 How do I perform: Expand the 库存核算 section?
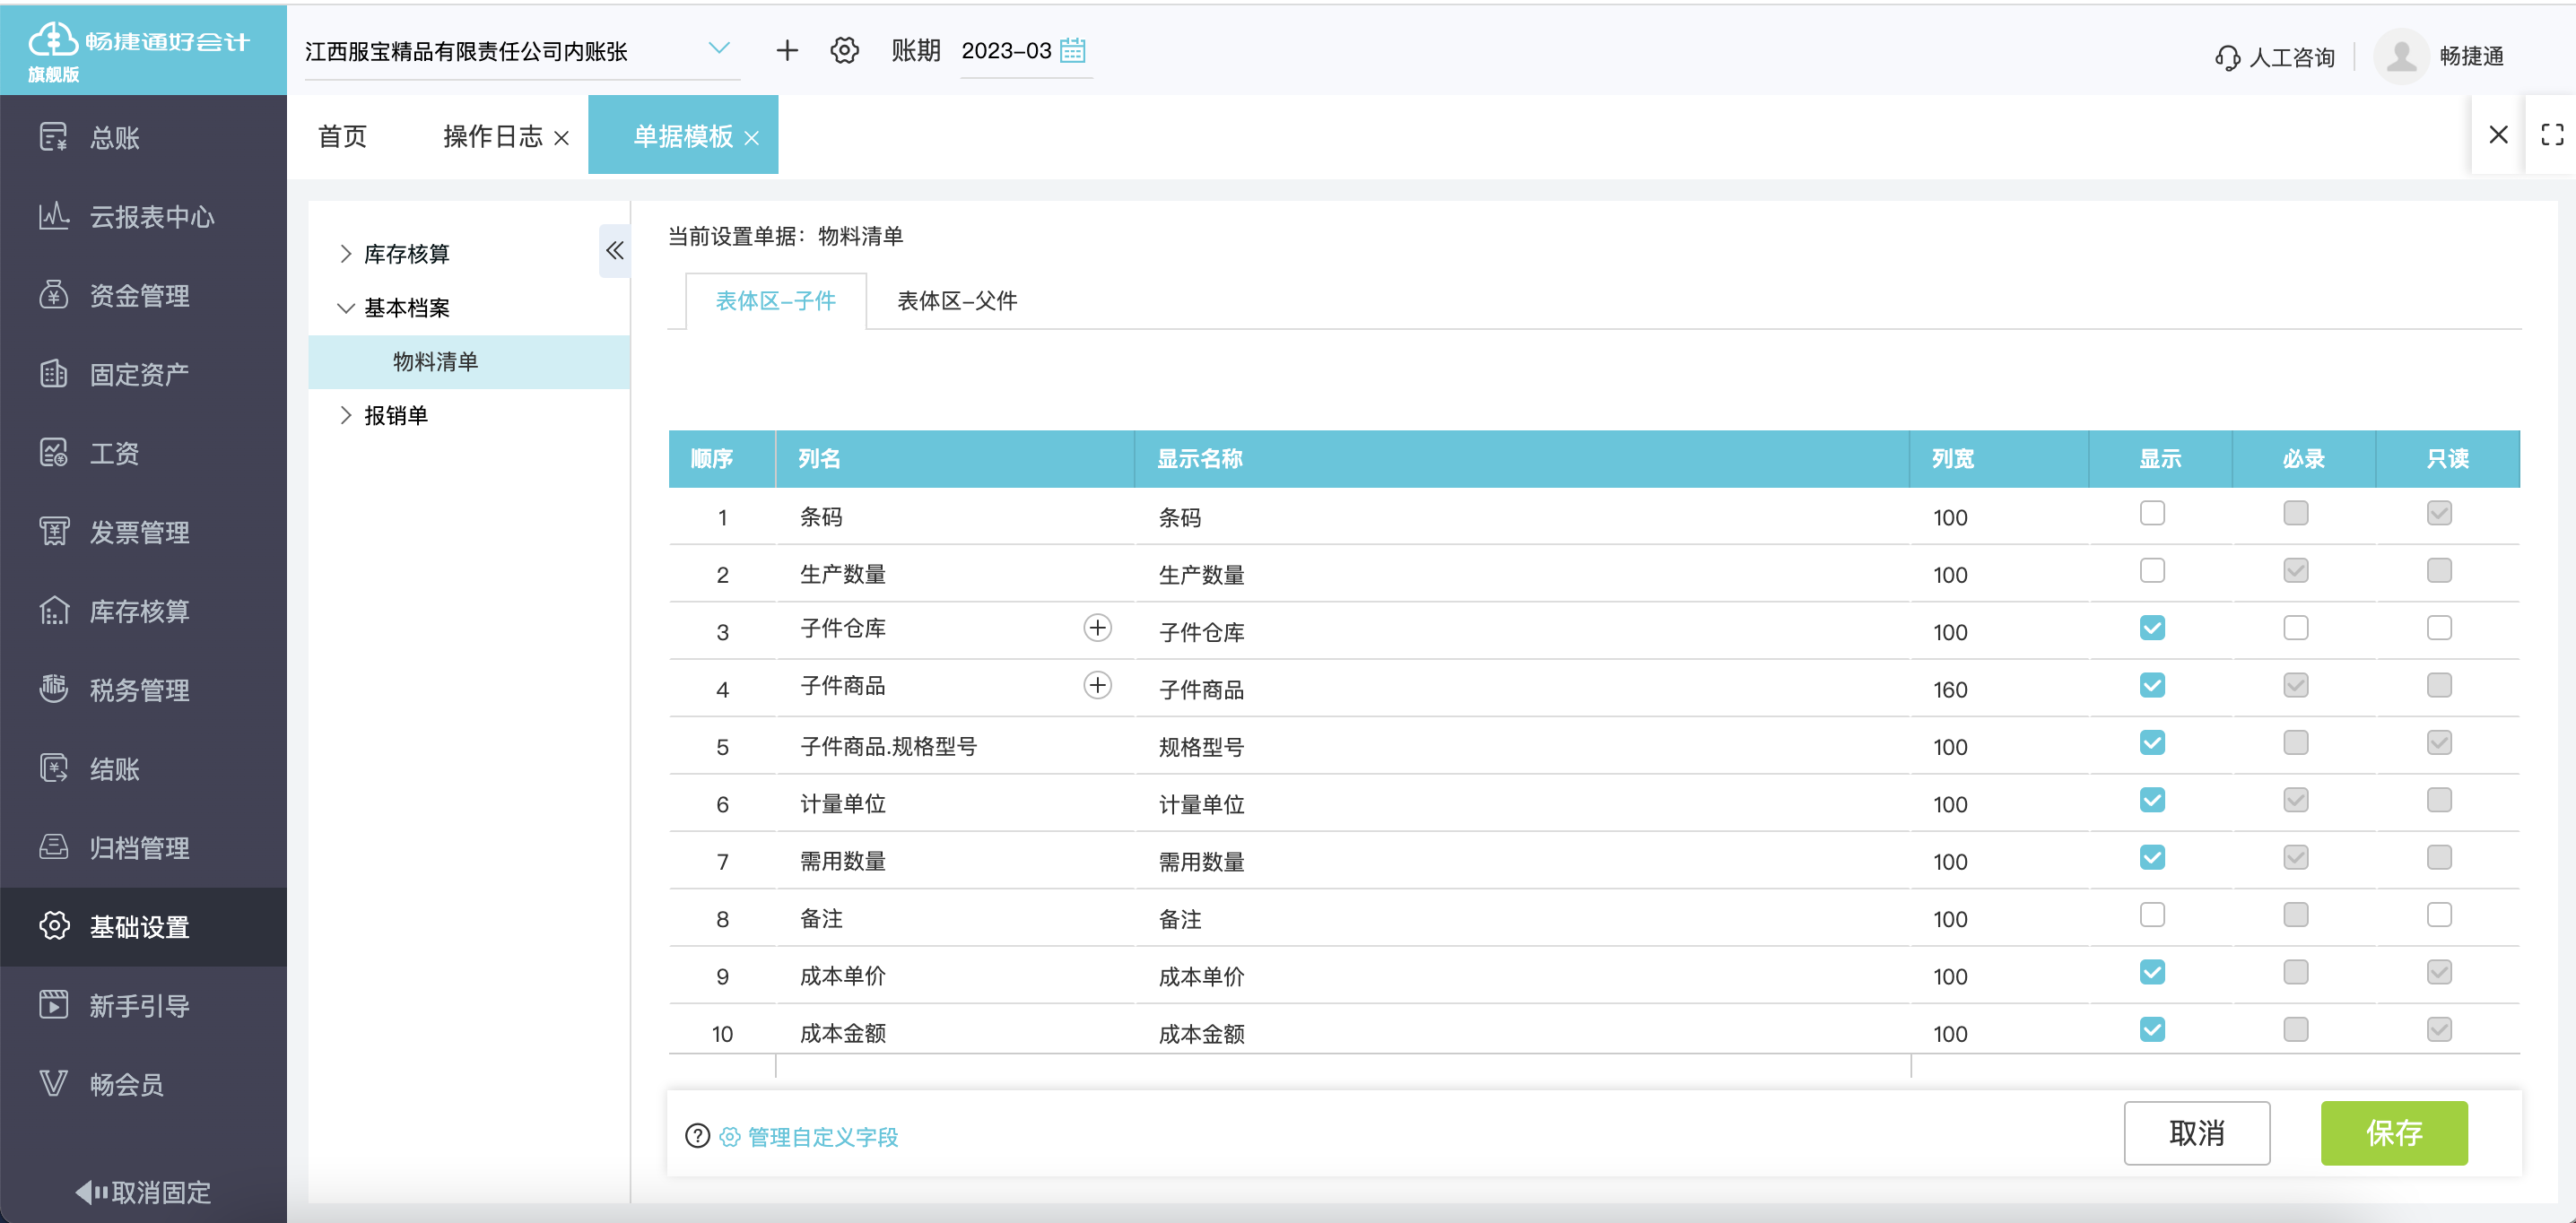tap(407, 253)
